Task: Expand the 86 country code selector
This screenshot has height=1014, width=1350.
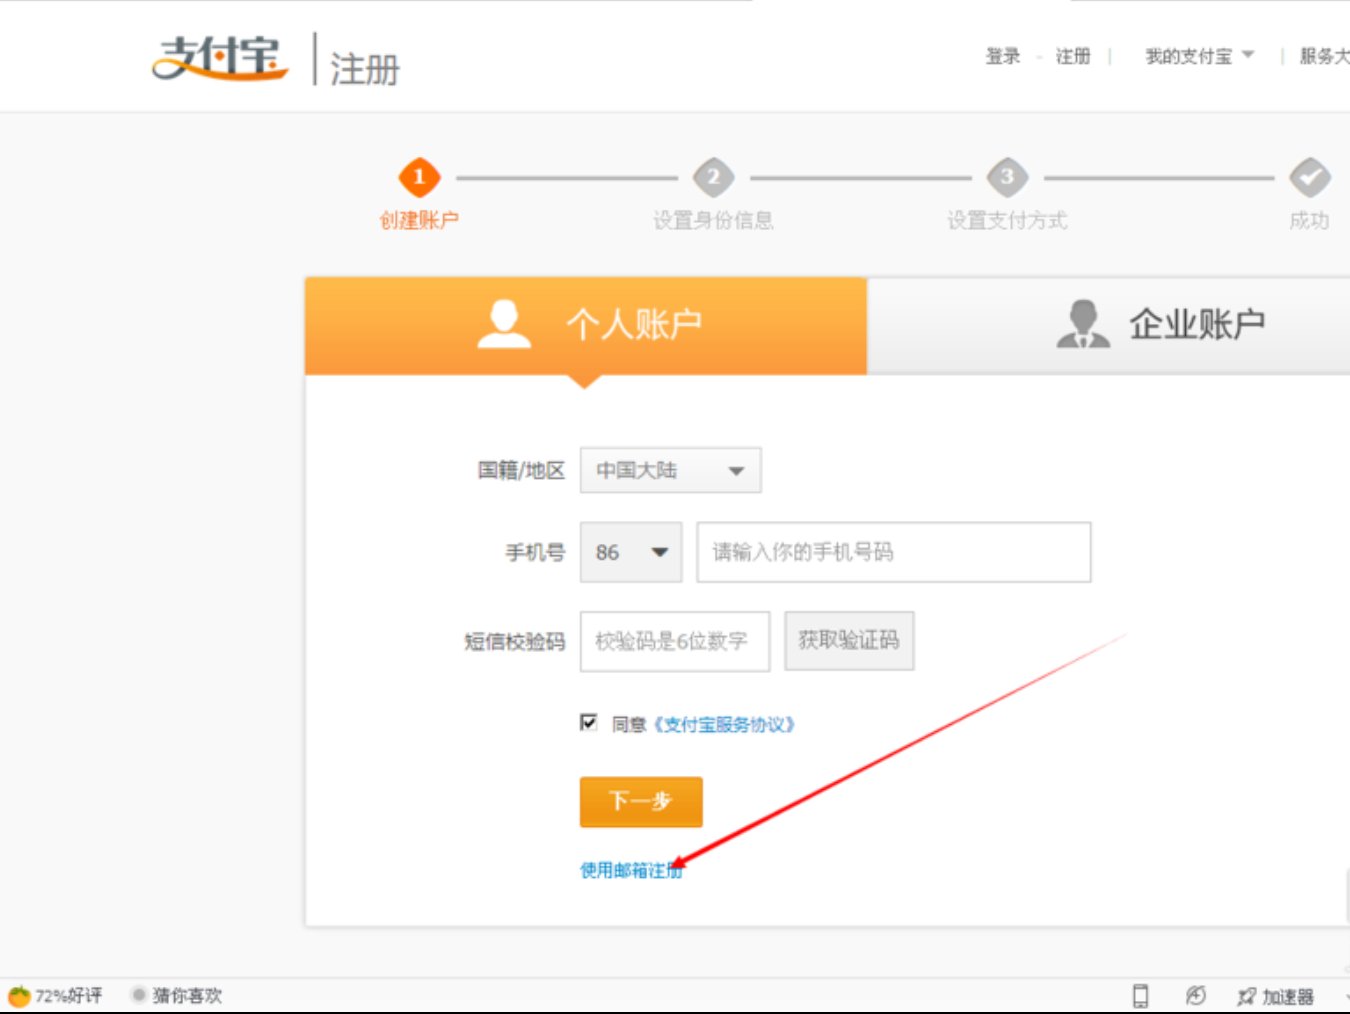Action: [x=630, y=551]
